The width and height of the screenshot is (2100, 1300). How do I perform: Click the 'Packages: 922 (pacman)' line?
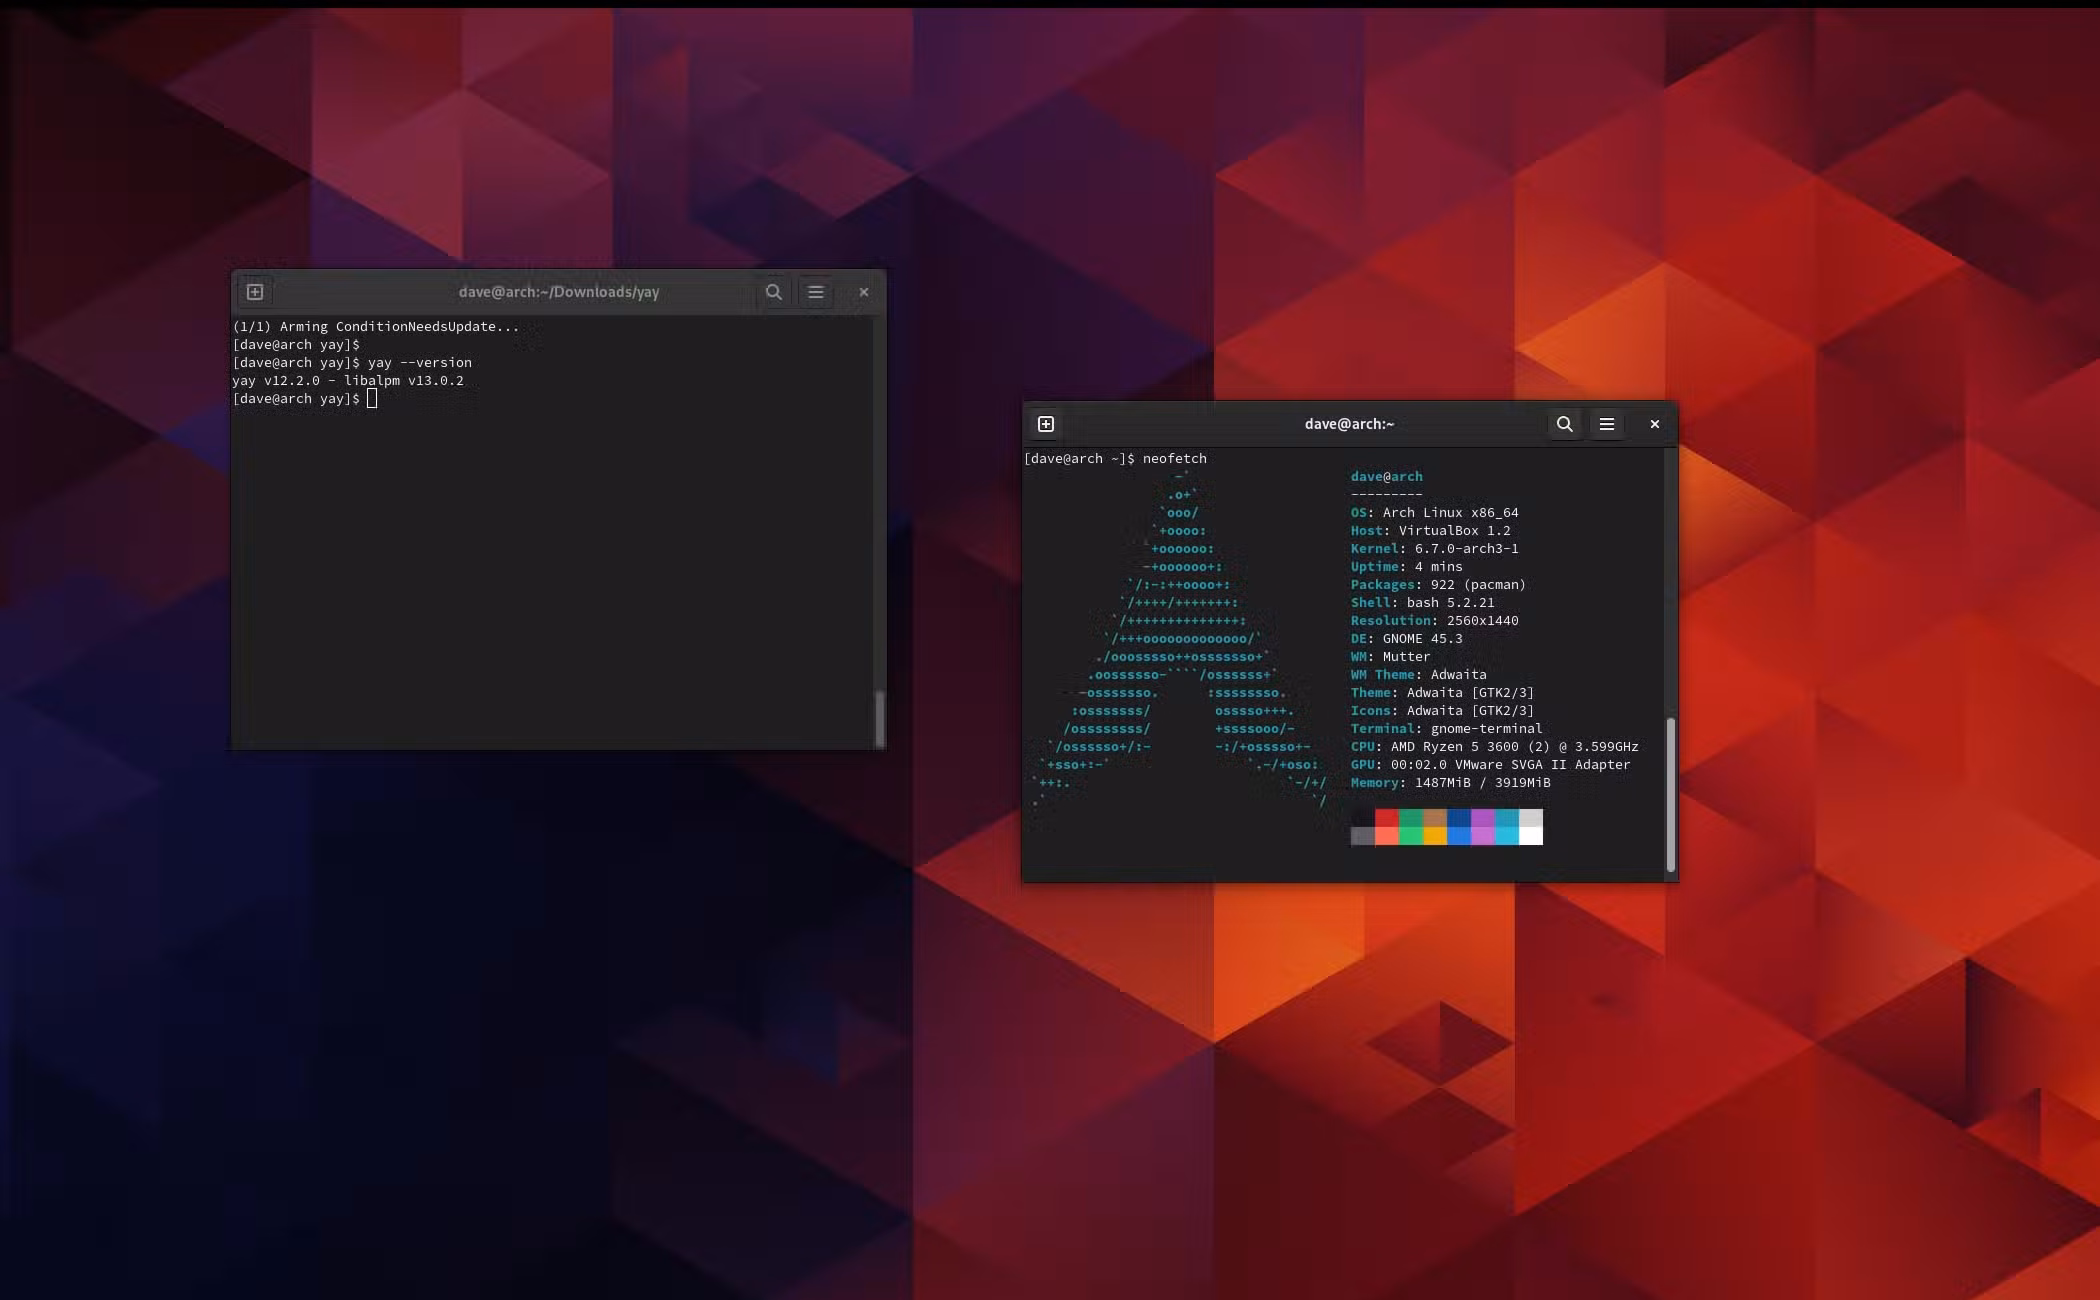tap(1438, 585)
